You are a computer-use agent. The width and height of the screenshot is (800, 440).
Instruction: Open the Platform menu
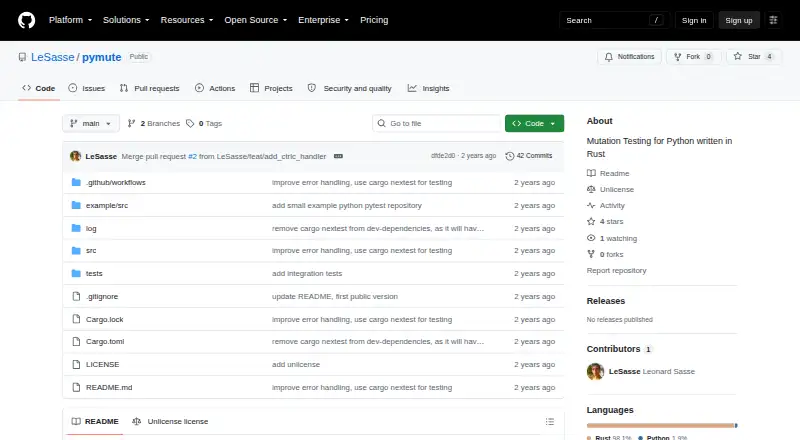[70, 20]
